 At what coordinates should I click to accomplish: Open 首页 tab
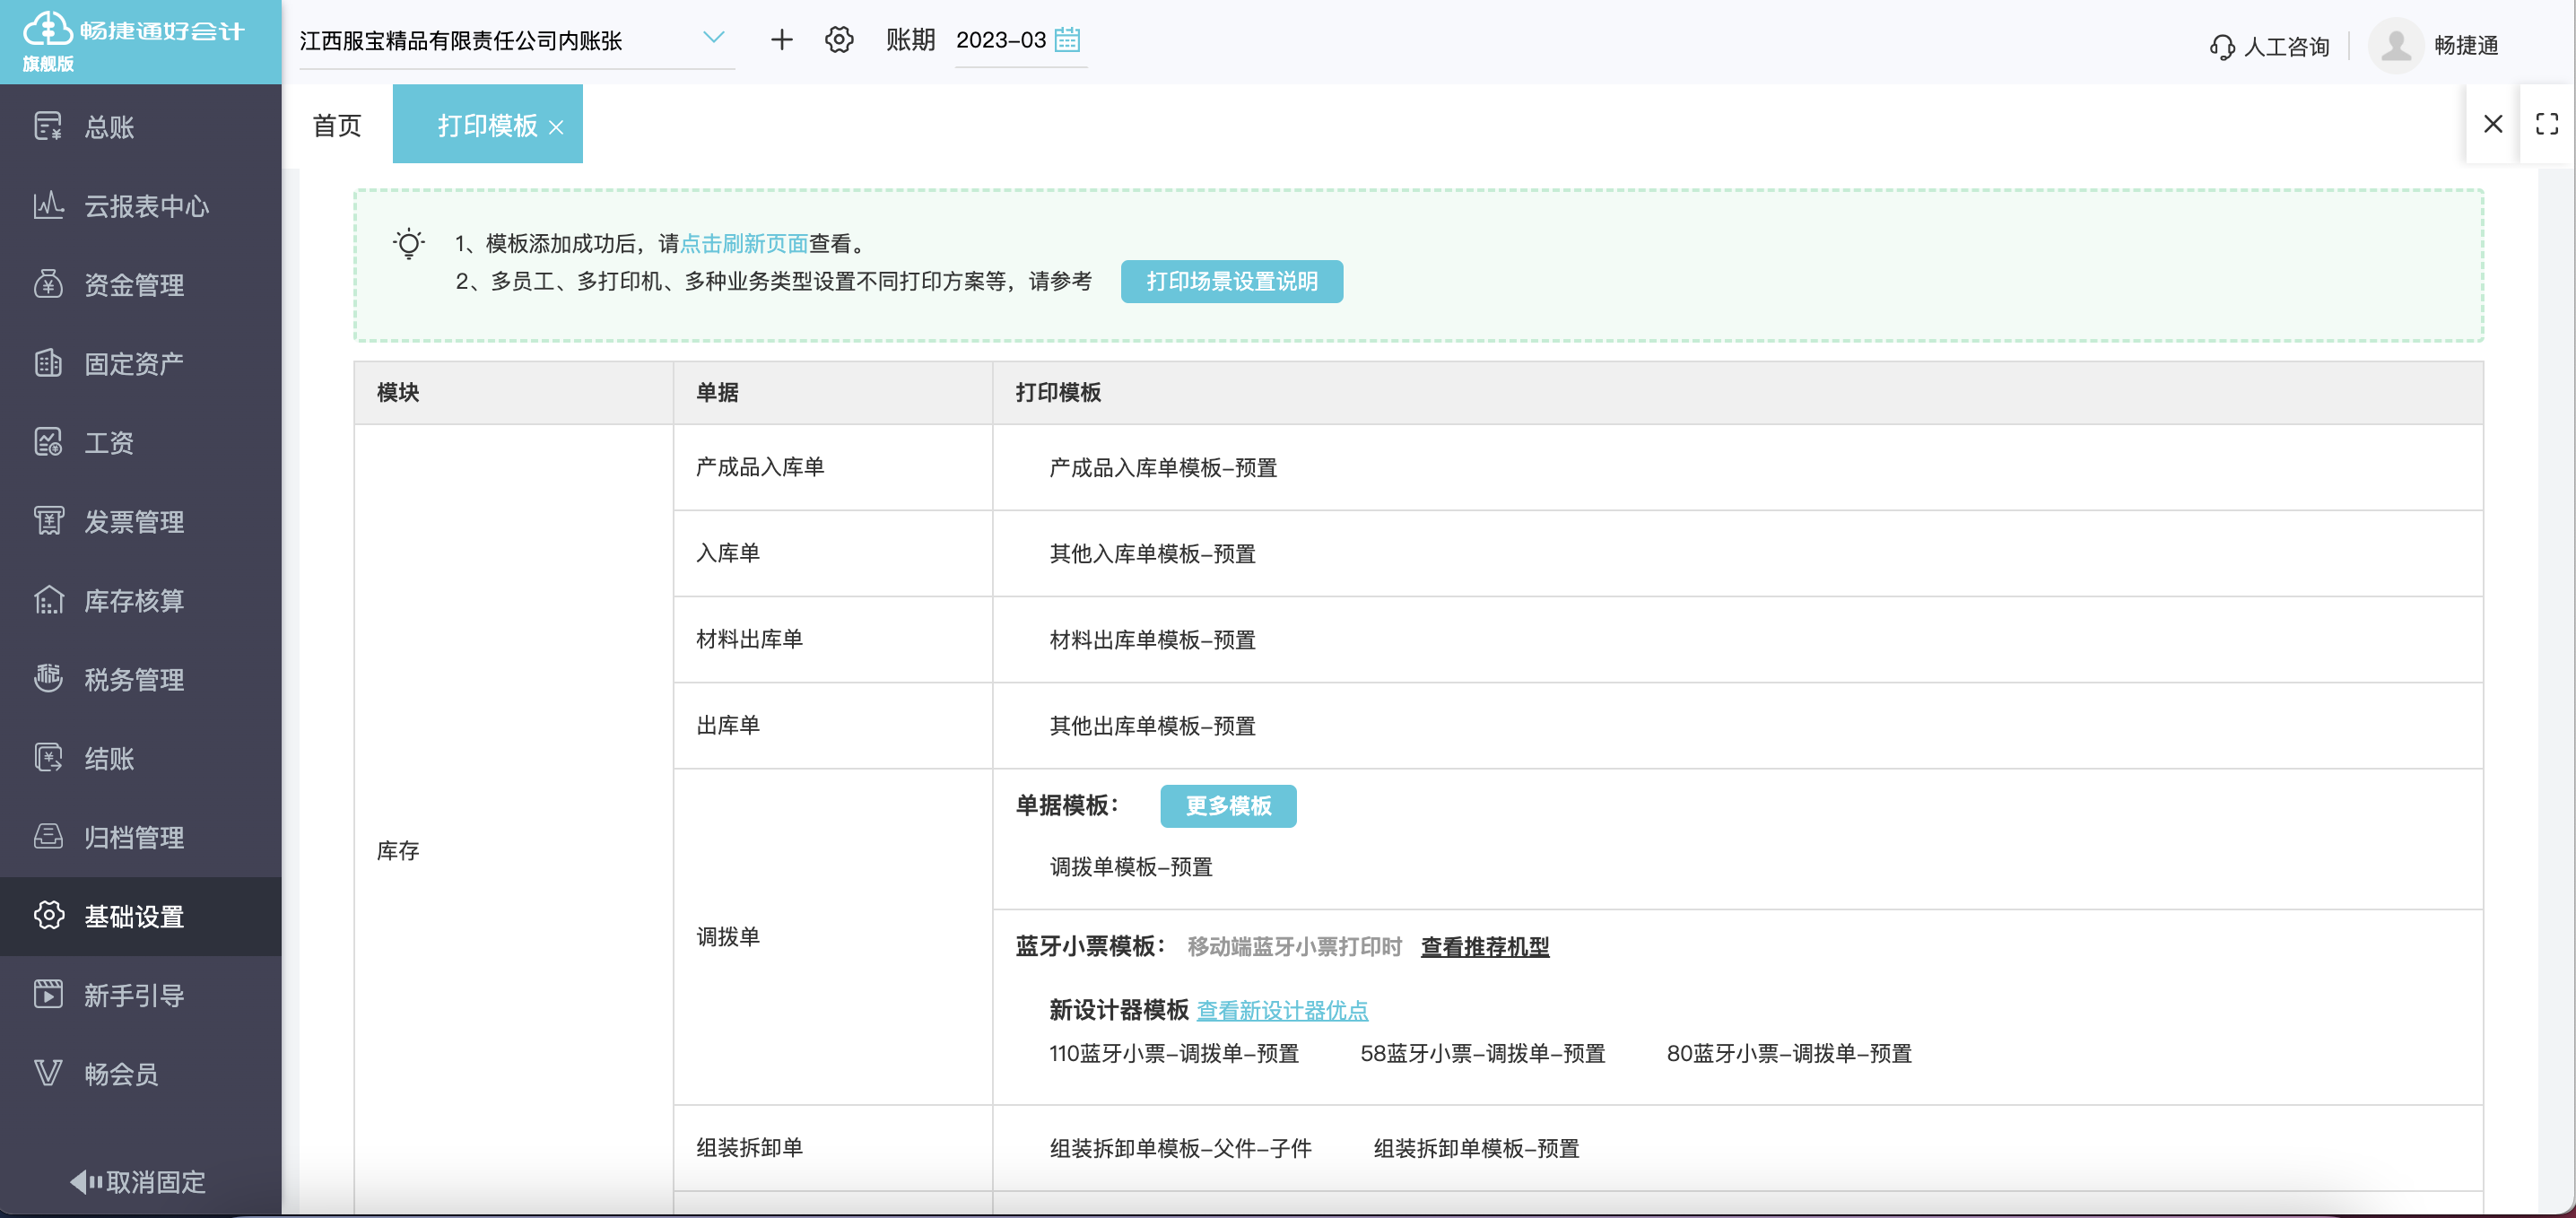click(335, 125)
